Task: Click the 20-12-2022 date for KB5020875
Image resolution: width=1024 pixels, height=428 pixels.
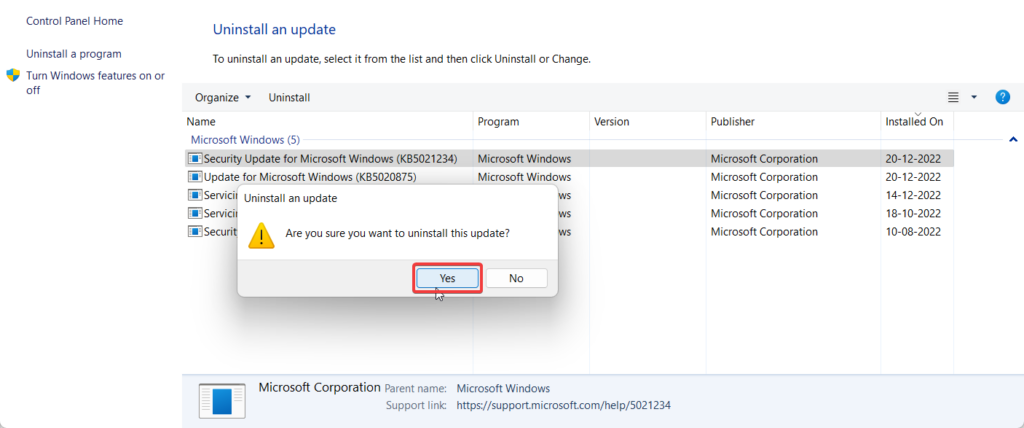Action: coord(913,177)
